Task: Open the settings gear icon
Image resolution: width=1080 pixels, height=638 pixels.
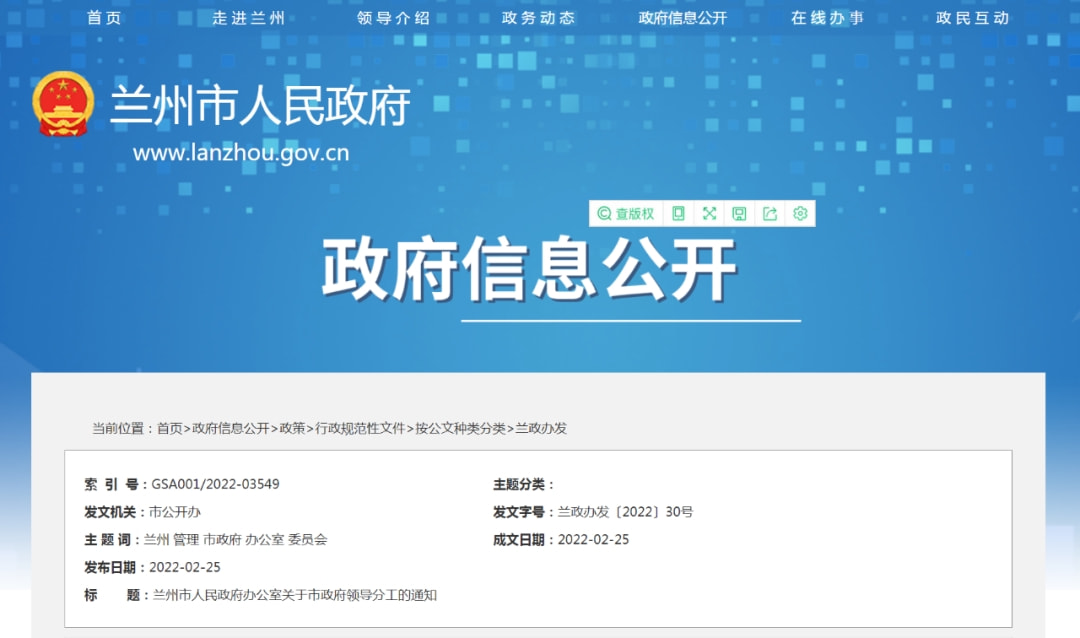Action: tap(800, 213)
